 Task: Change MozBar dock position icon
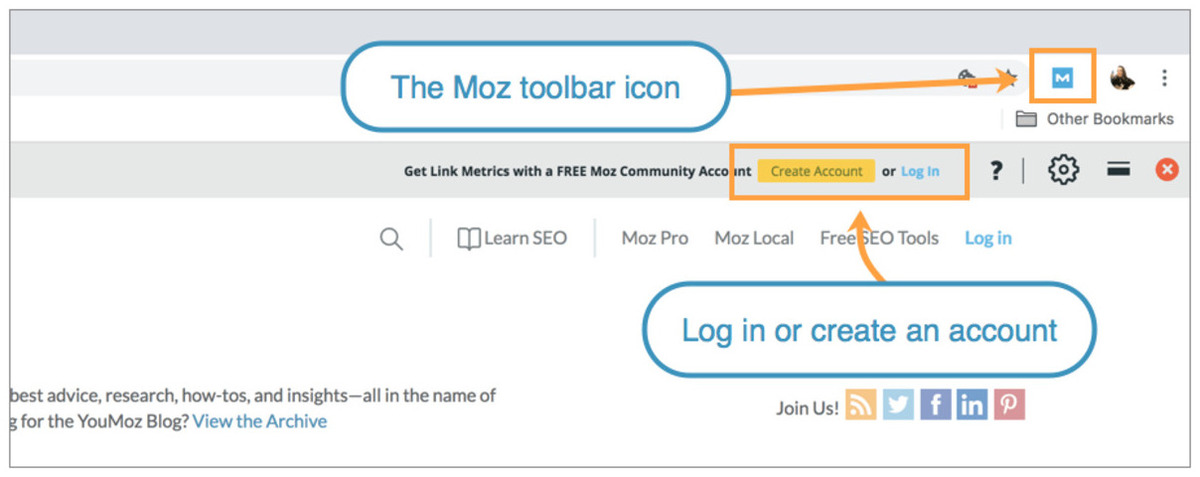click(x=1120, y=171)
